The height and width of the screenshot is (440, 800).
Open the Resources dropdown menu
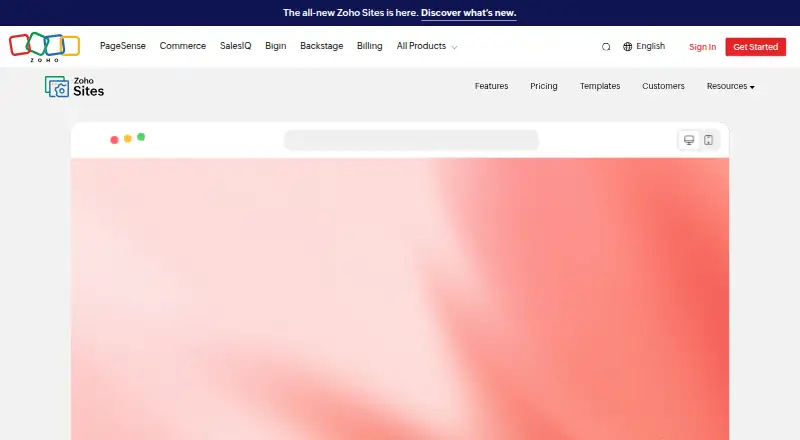(731, 86)
